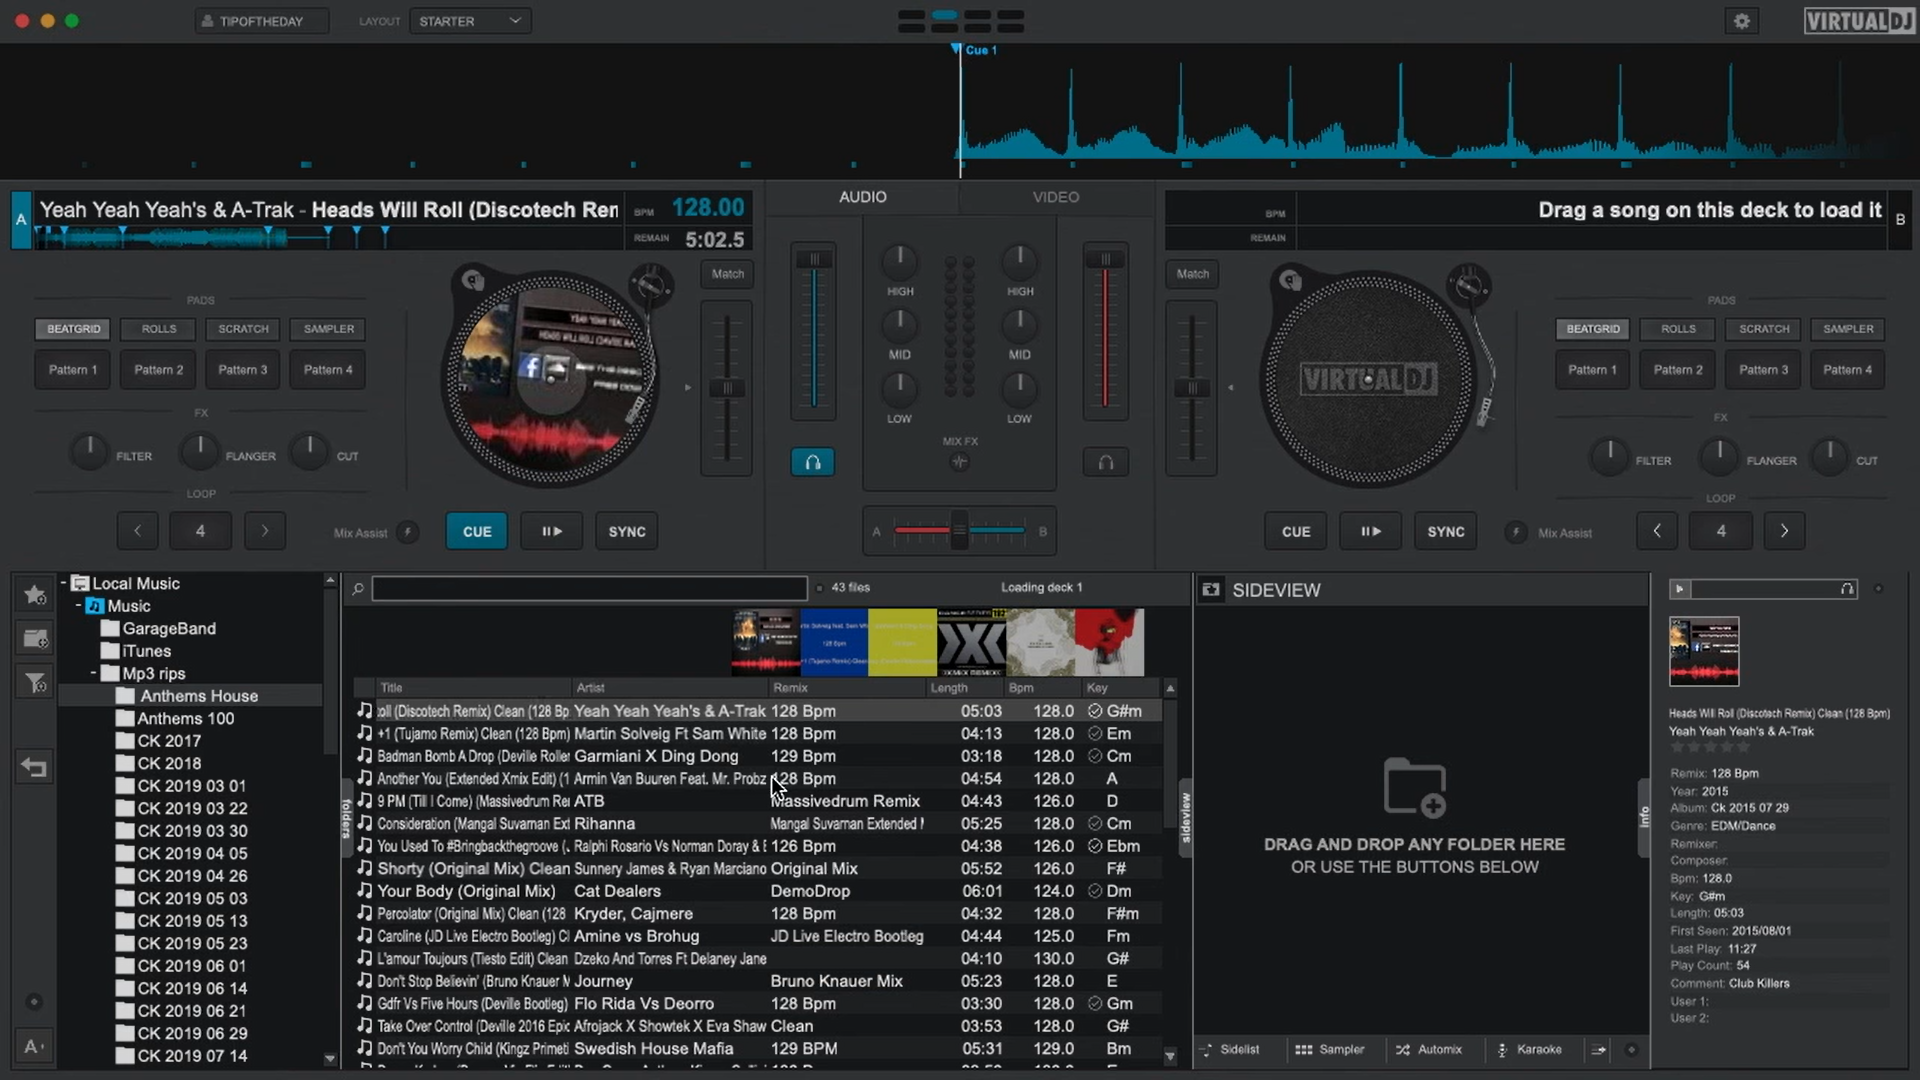
Task: Click the crossfader between decks A and B
Action: [959, 531]
